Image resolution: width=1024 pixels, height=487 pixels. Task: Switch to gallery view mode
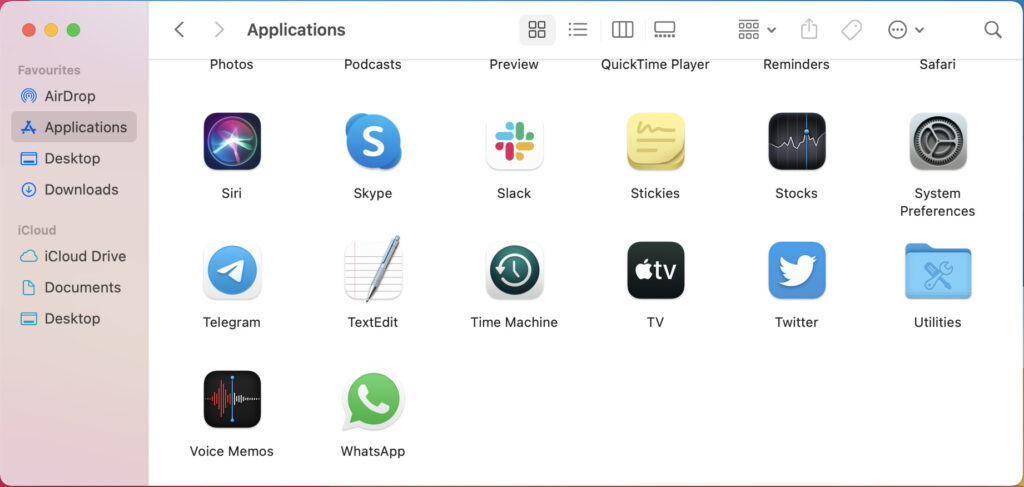point(665,30)
